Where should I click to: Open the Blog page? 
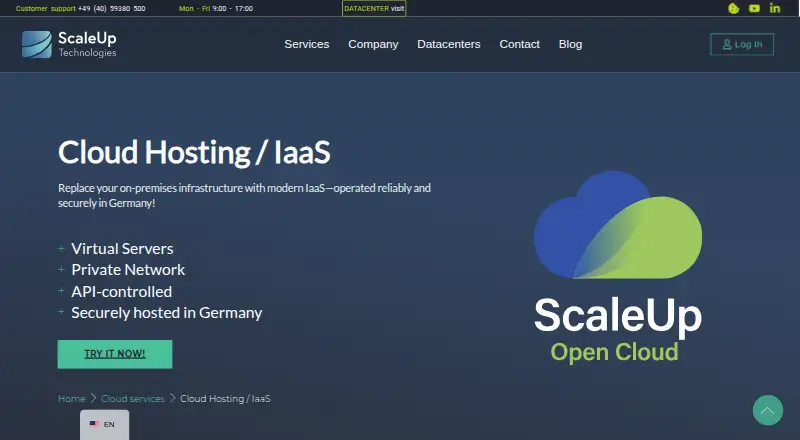[570, 44]
